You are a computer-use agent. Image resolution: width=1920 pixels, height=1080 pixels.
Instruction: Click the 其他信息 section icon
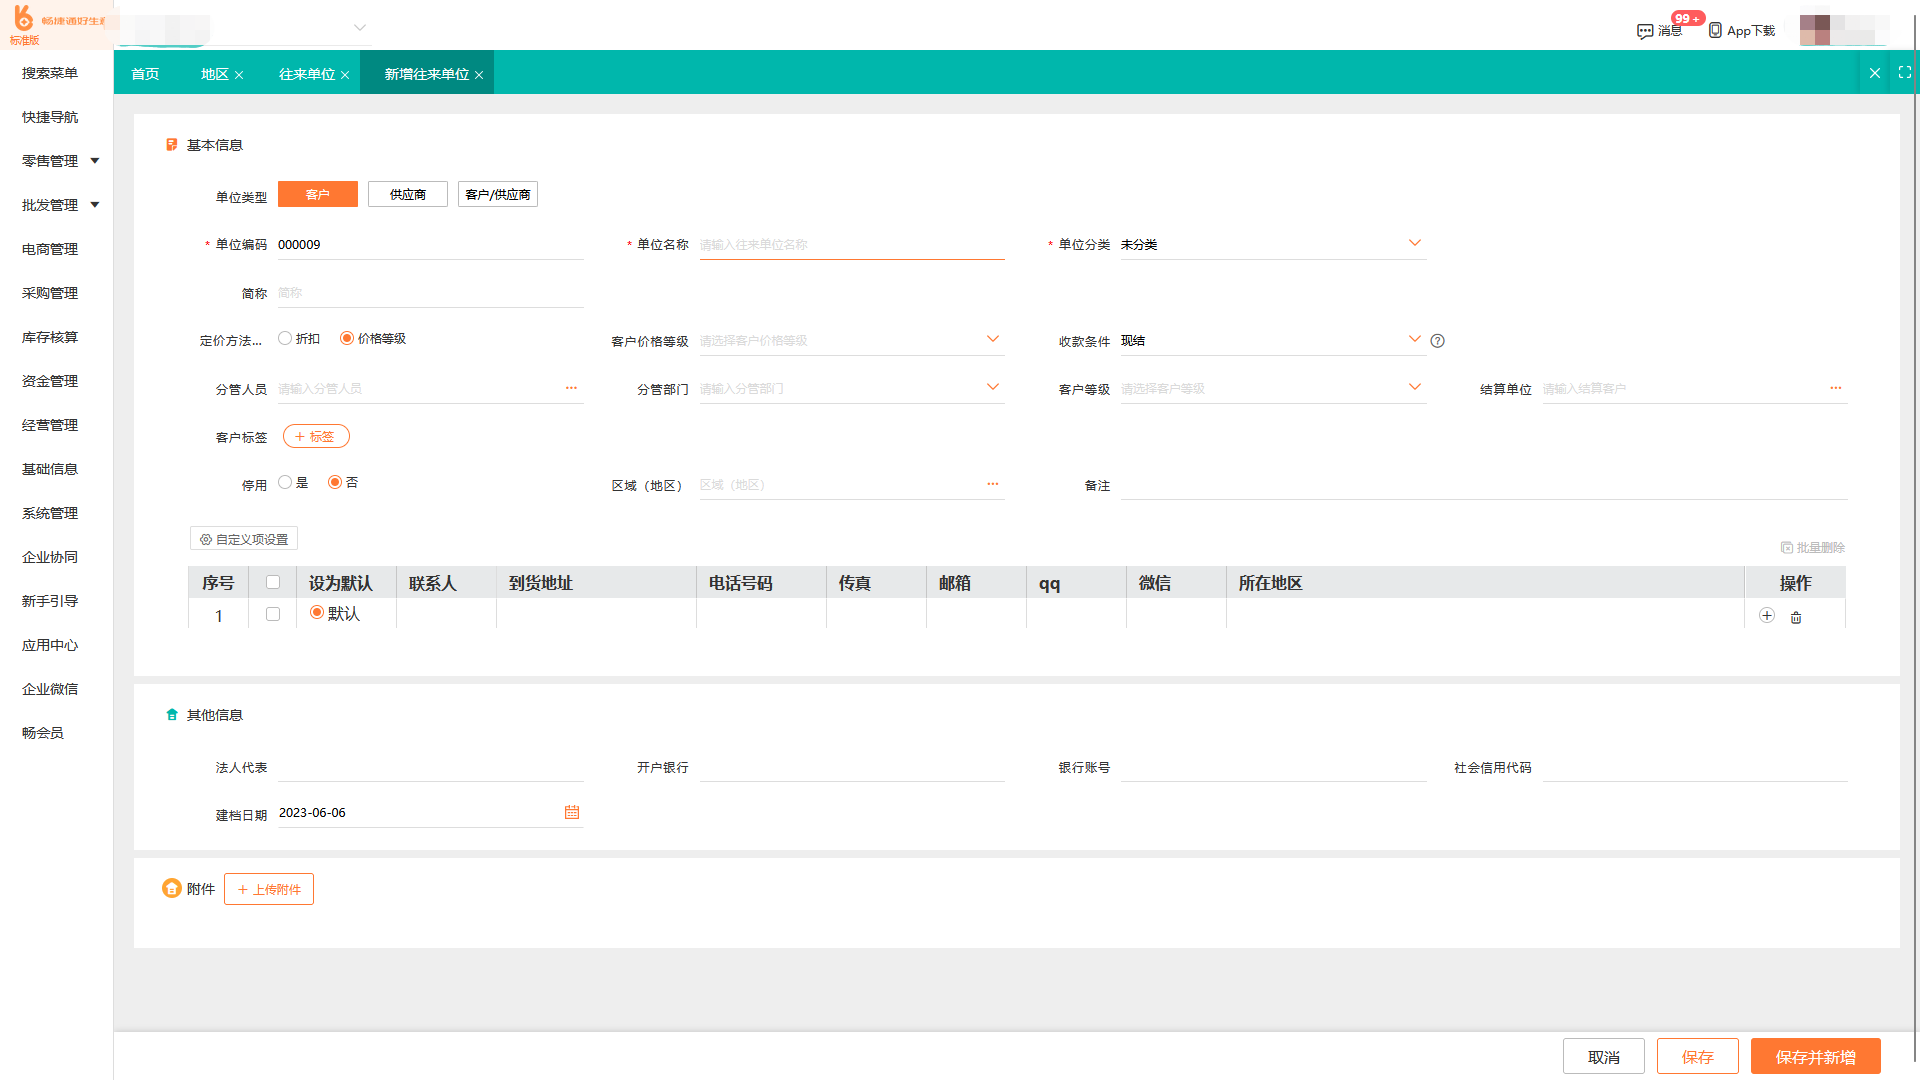point(171,715)
